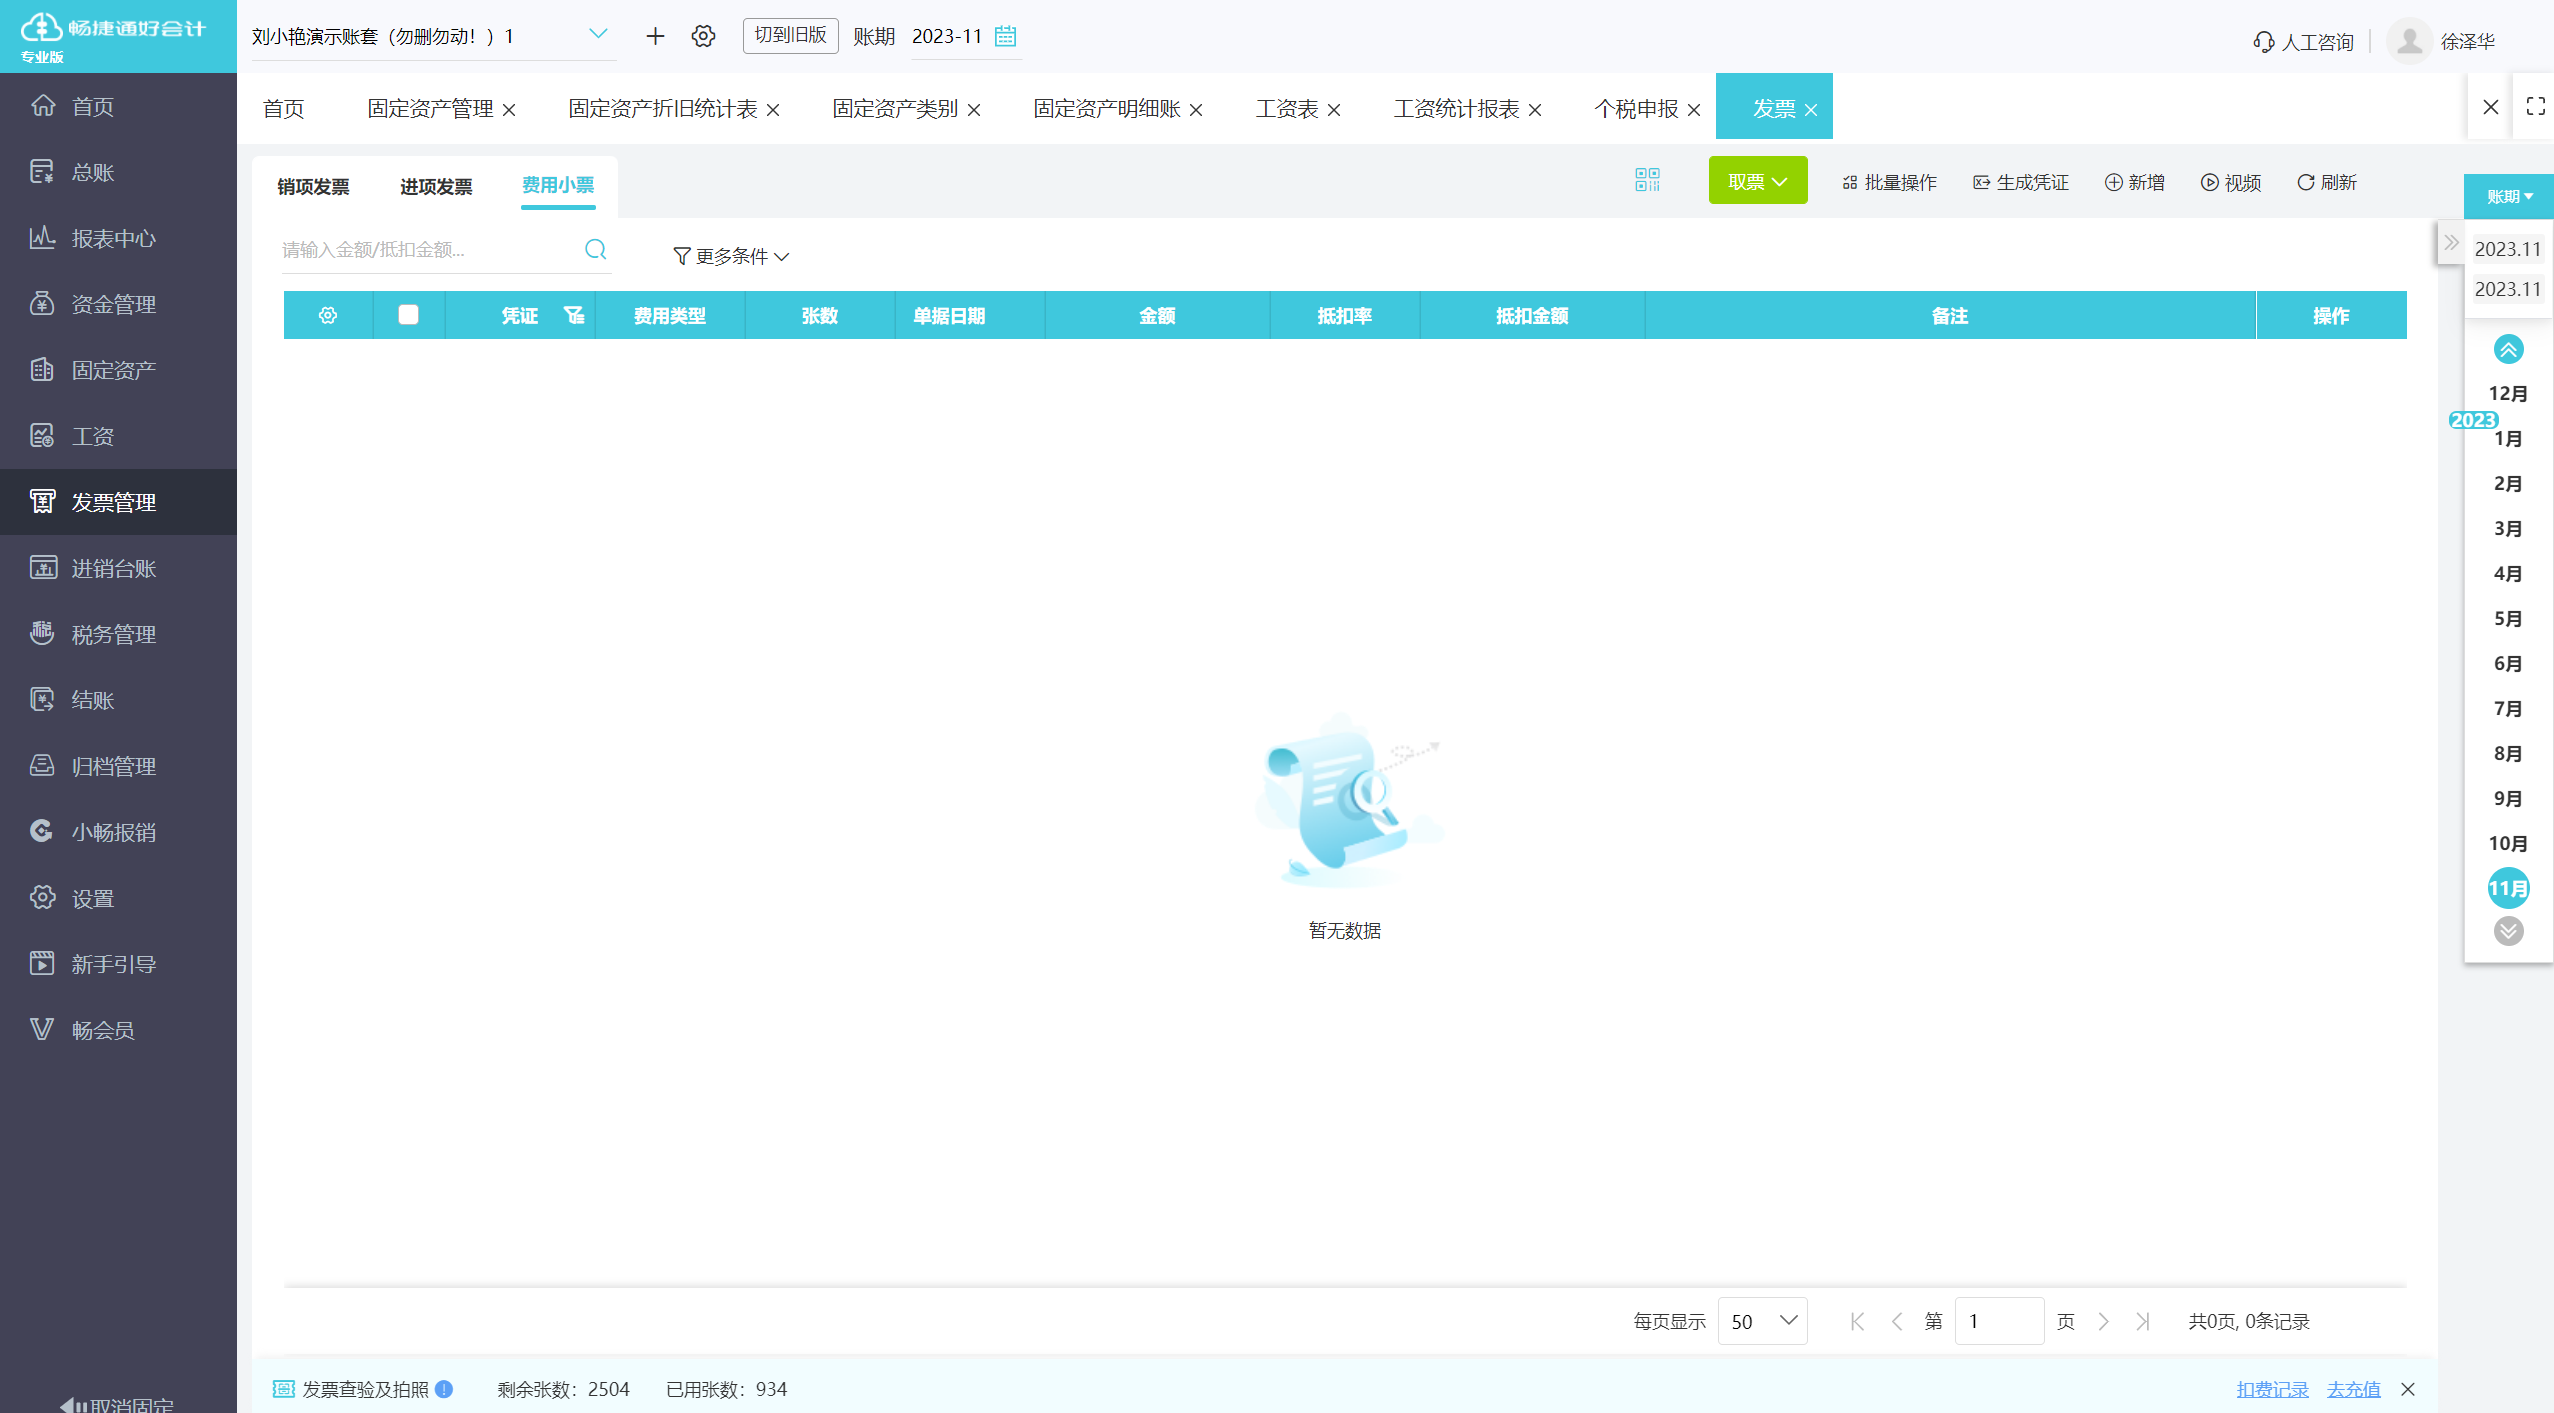Click the 每页显示 50 dropdown
Viewport: 2554px width, 1413px height.
click(1762, 1321)
